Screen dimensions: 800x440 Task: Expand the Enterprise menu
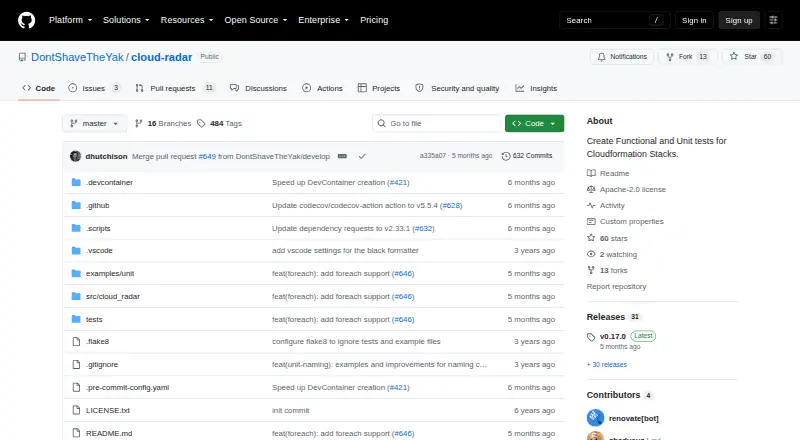[323, 20]
